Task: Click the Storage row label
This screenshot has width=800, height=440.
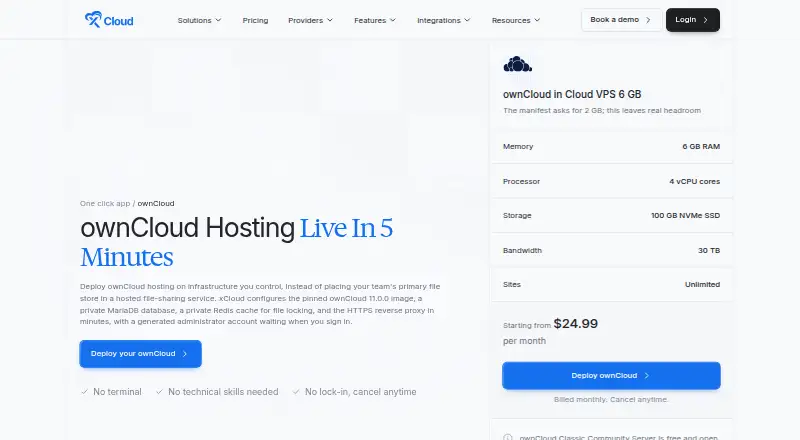Action: click(517, 215)
